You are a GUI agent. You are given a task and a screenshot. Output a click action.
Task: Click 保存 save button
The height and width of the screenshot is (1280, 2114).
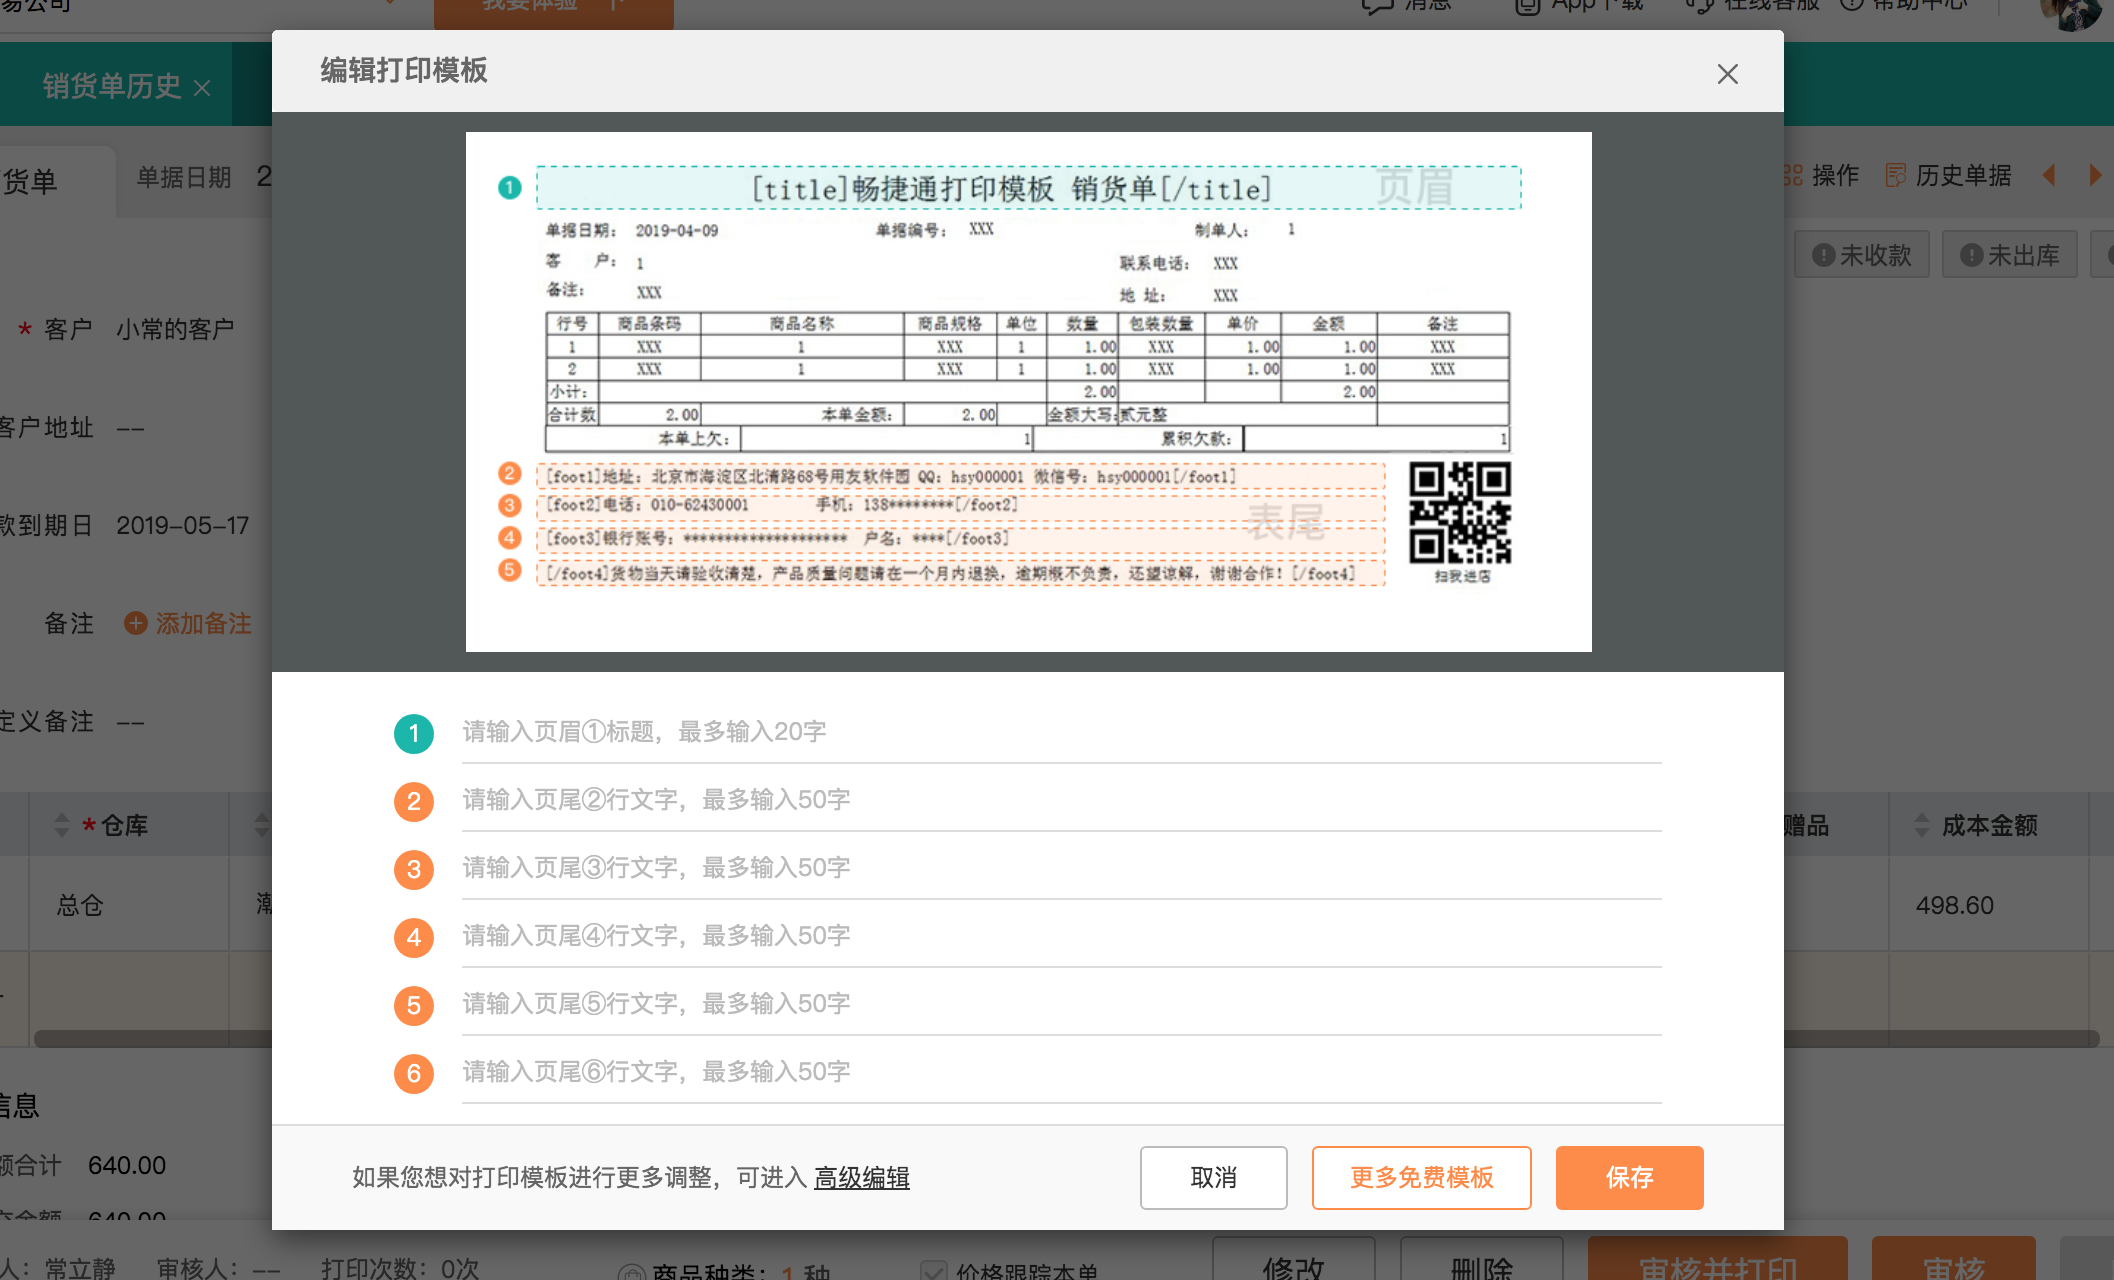click(1628, 1177)
